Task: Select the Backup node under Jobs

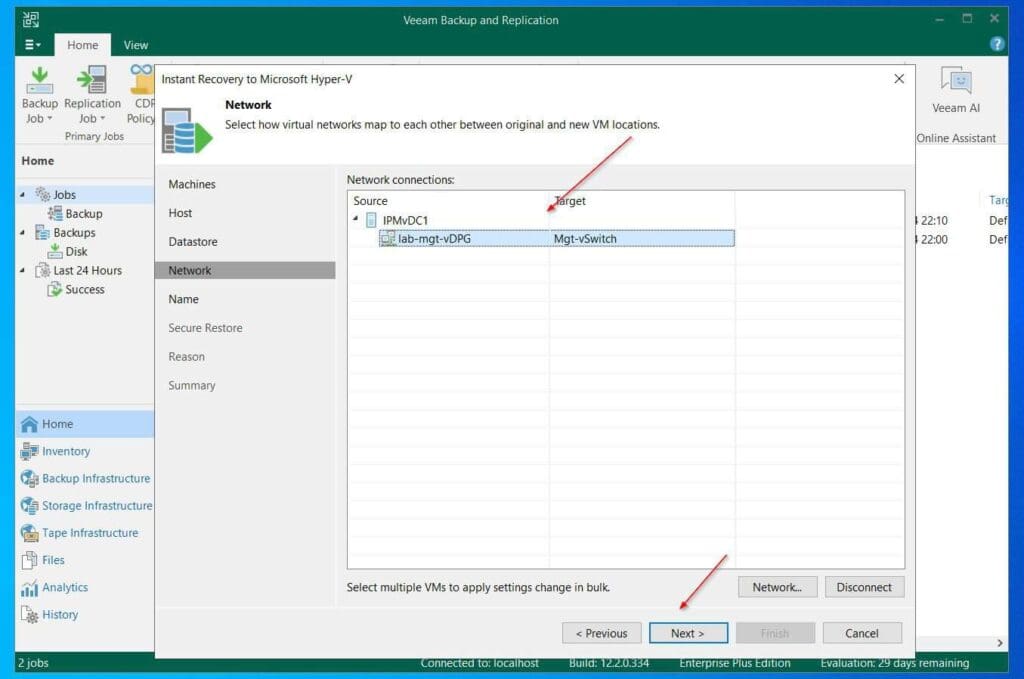Action: [84, 213]
